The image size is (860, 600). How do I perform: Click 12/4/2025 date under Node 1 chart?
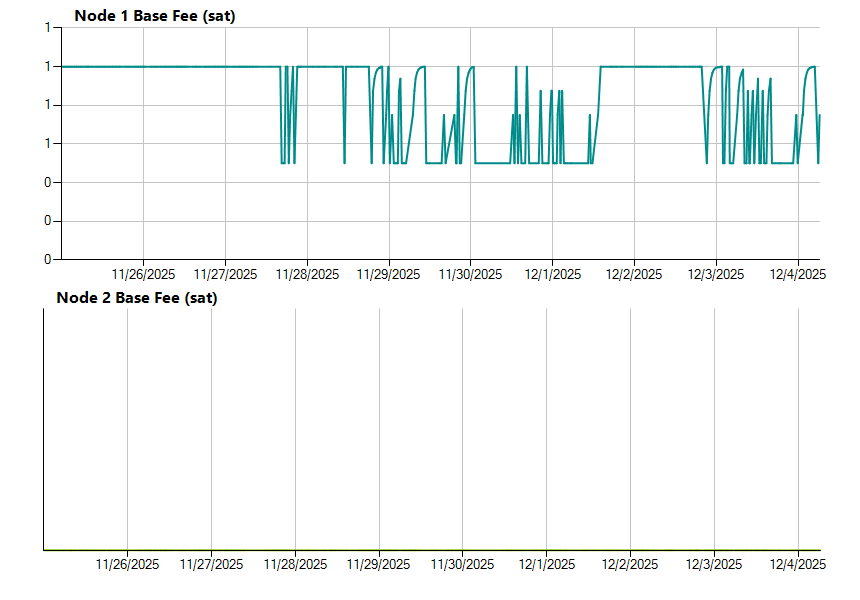coord(797,273)
